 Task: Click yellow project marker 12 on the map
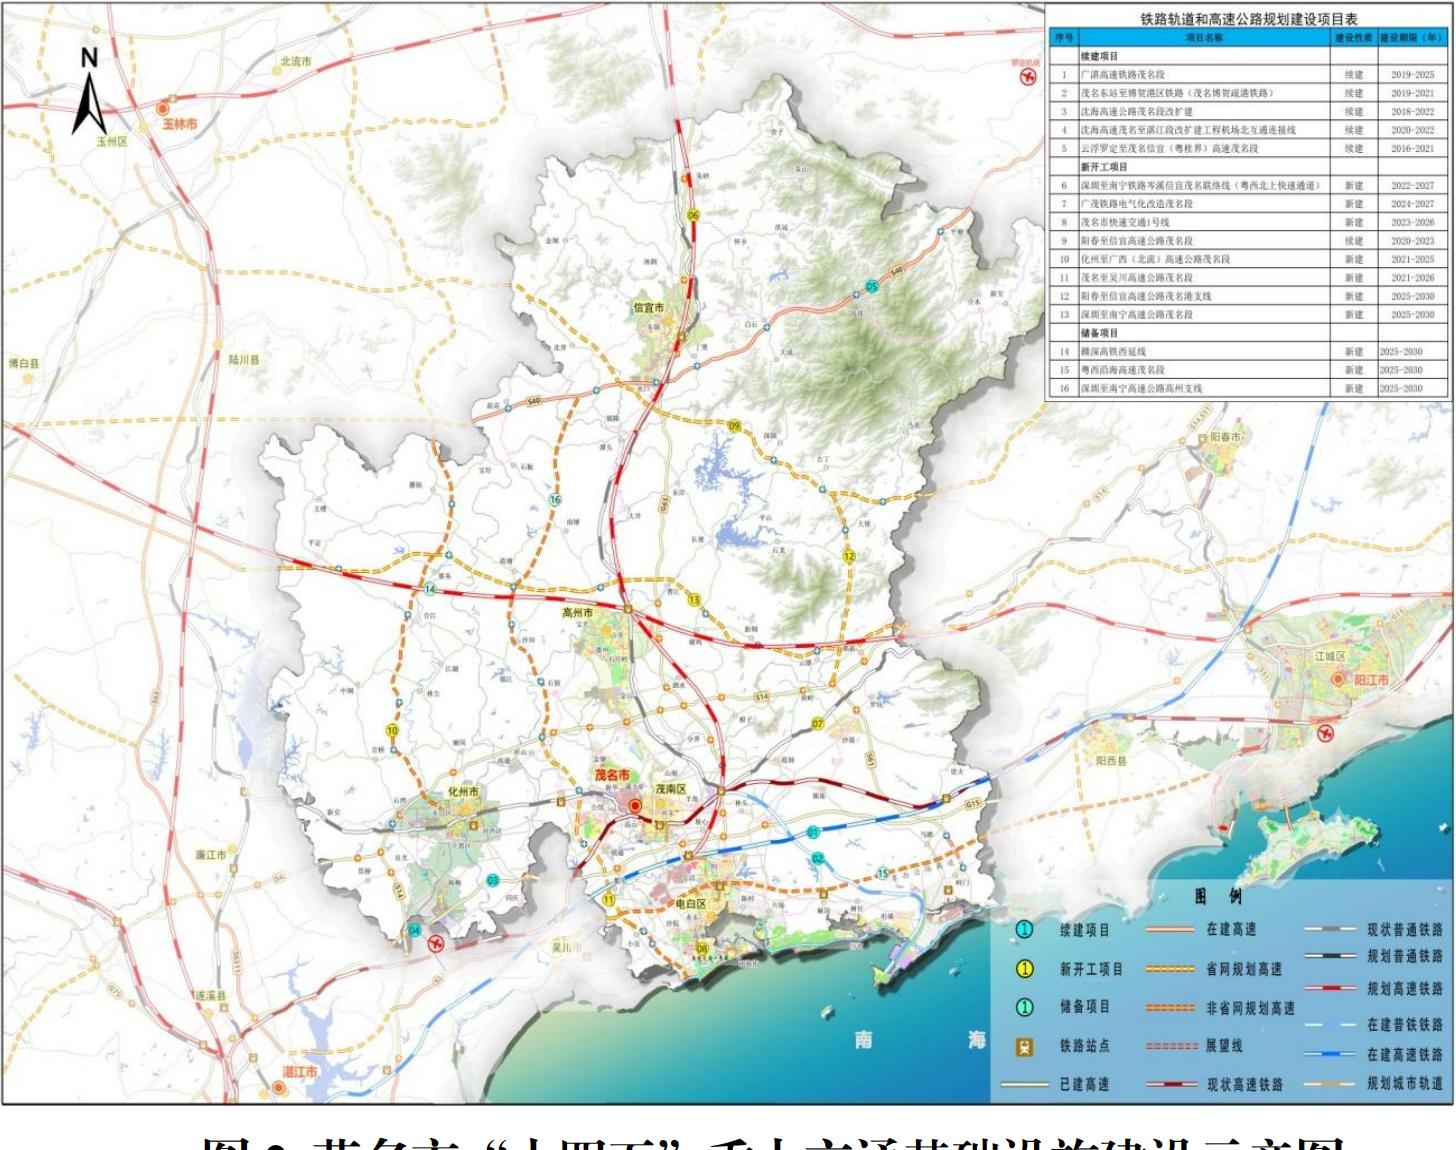(849, 556)
